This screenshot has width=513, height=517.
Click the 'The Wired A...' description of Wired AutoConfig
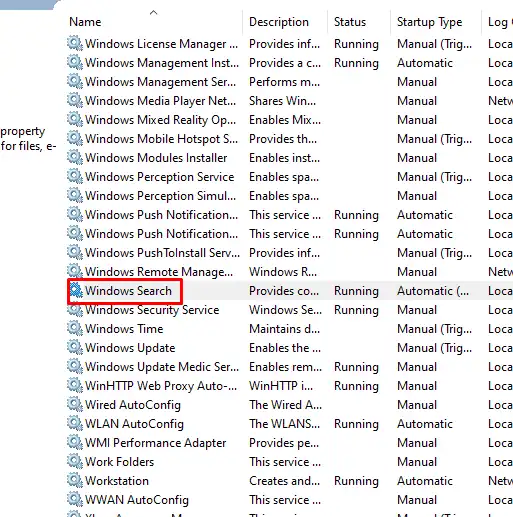285,405
